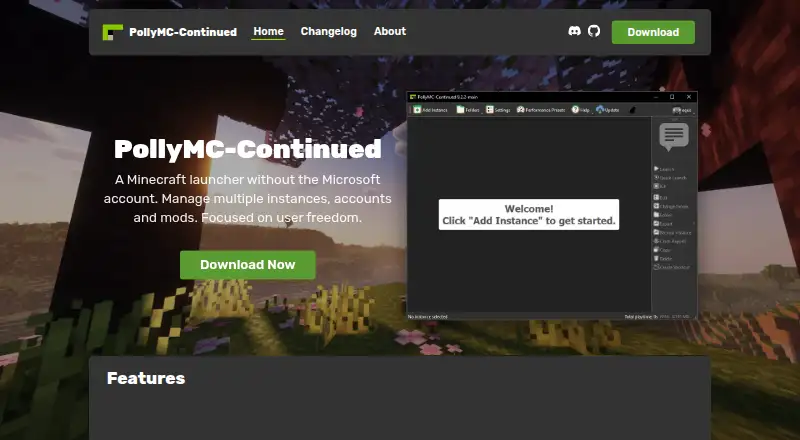Open the account profile in launcher toolbar
The width and height of the screenshot is (800, 440).
click(682, 110)
